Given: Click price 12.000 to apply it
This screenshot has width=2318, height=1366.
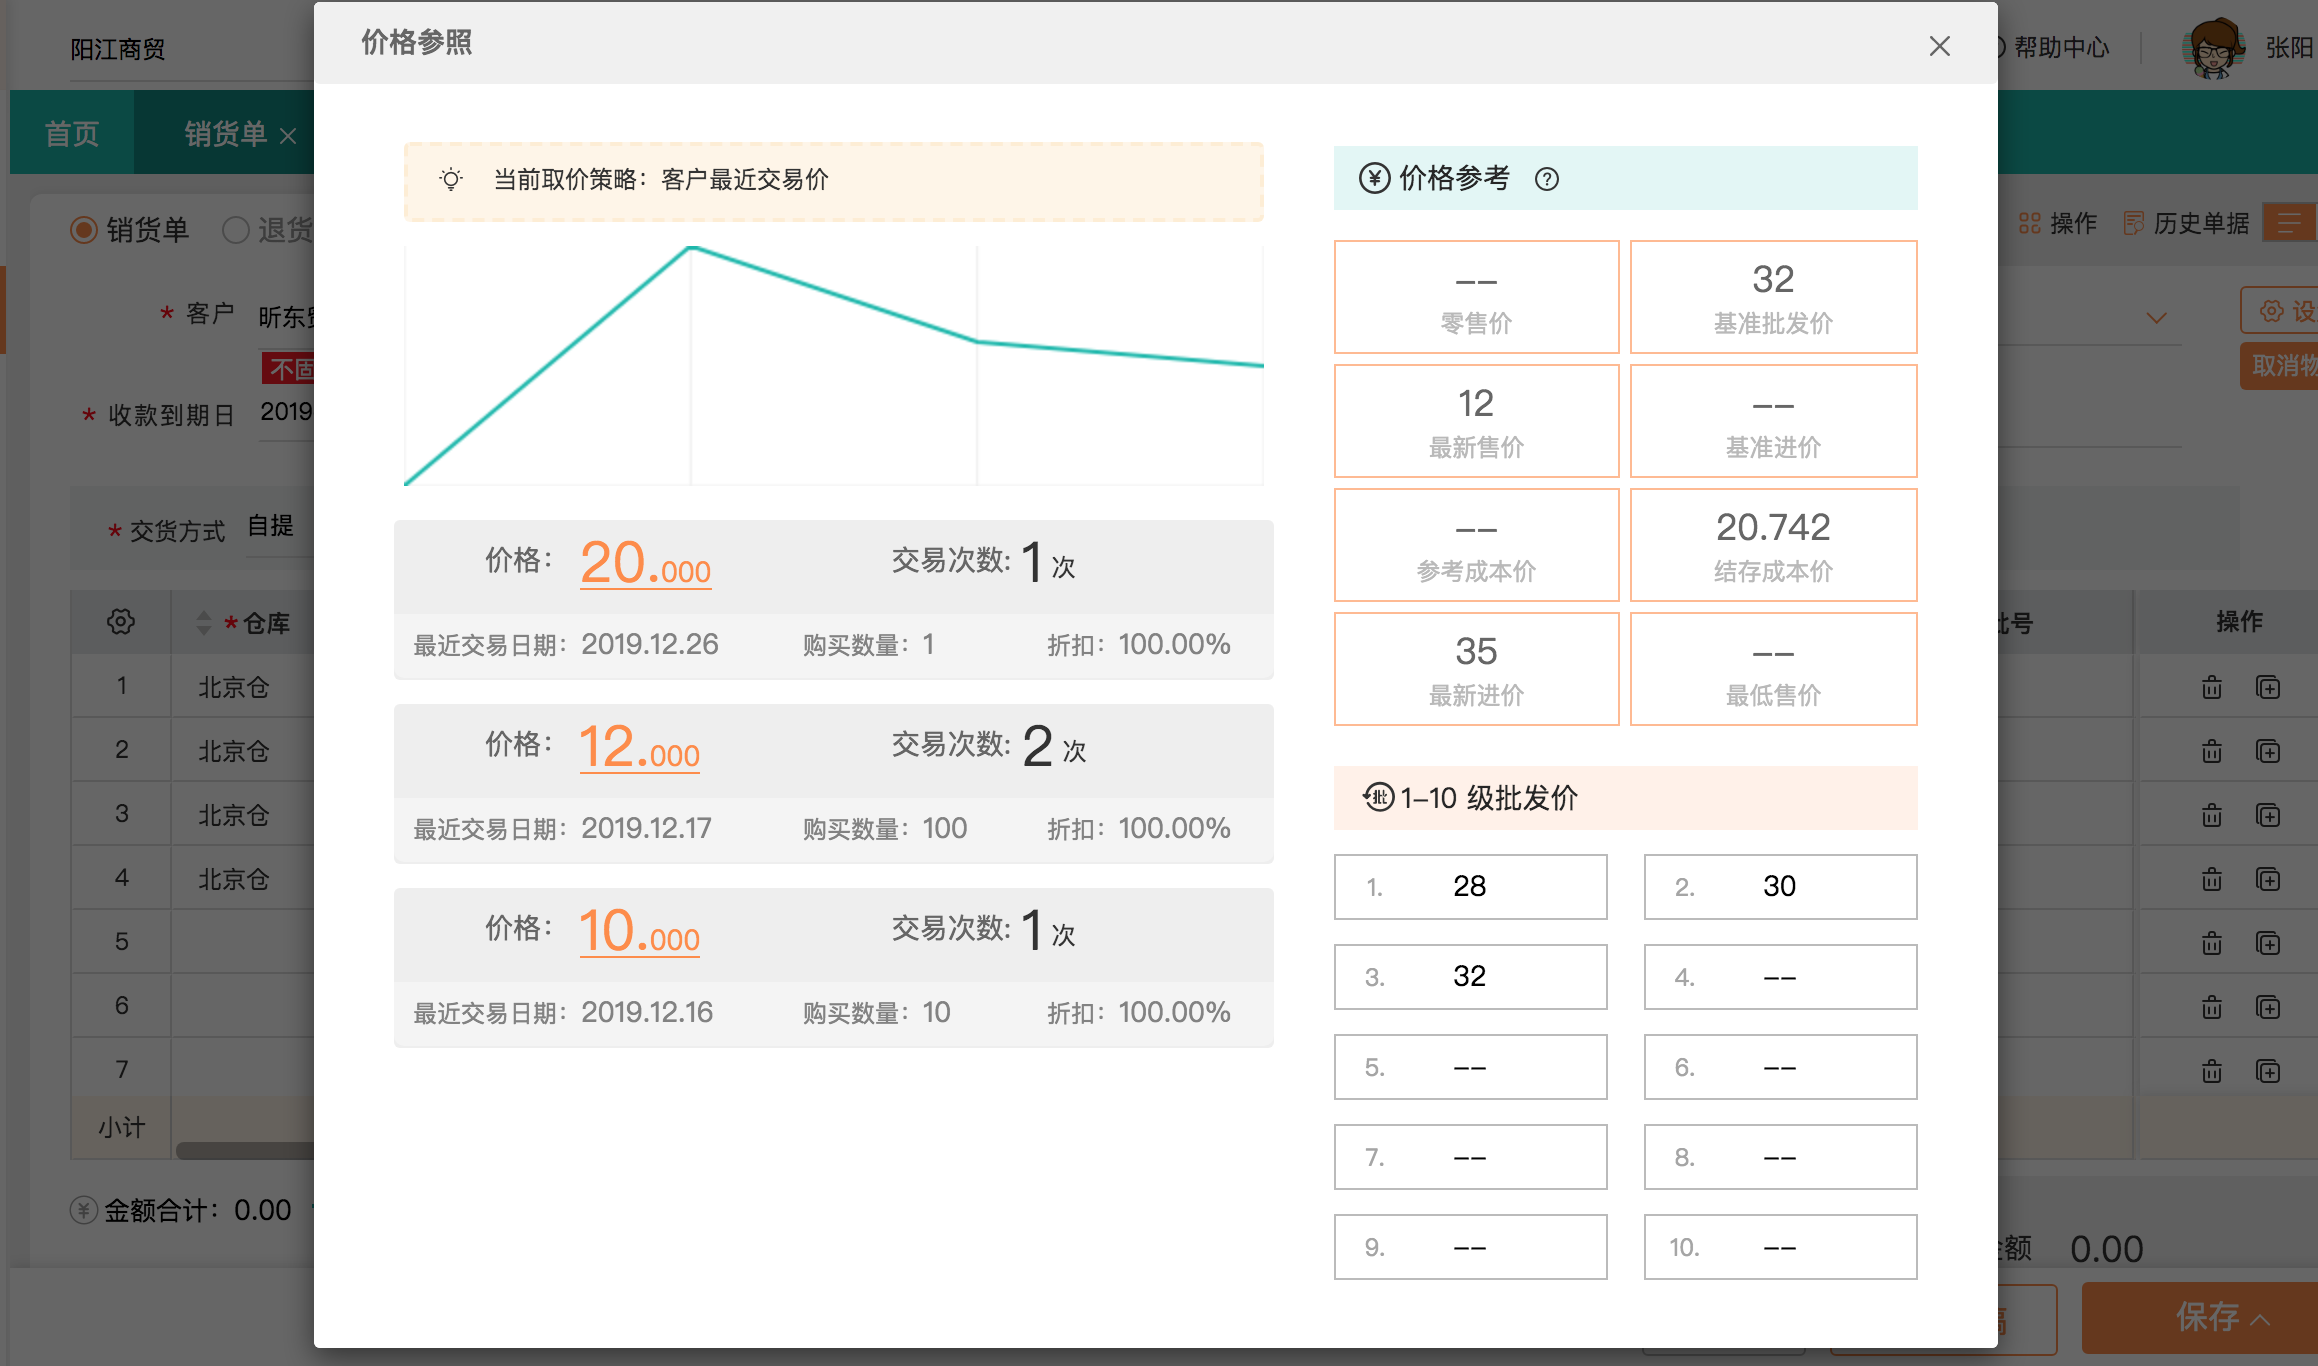Looking at the screenshot, I should click(x=642, y=751).
